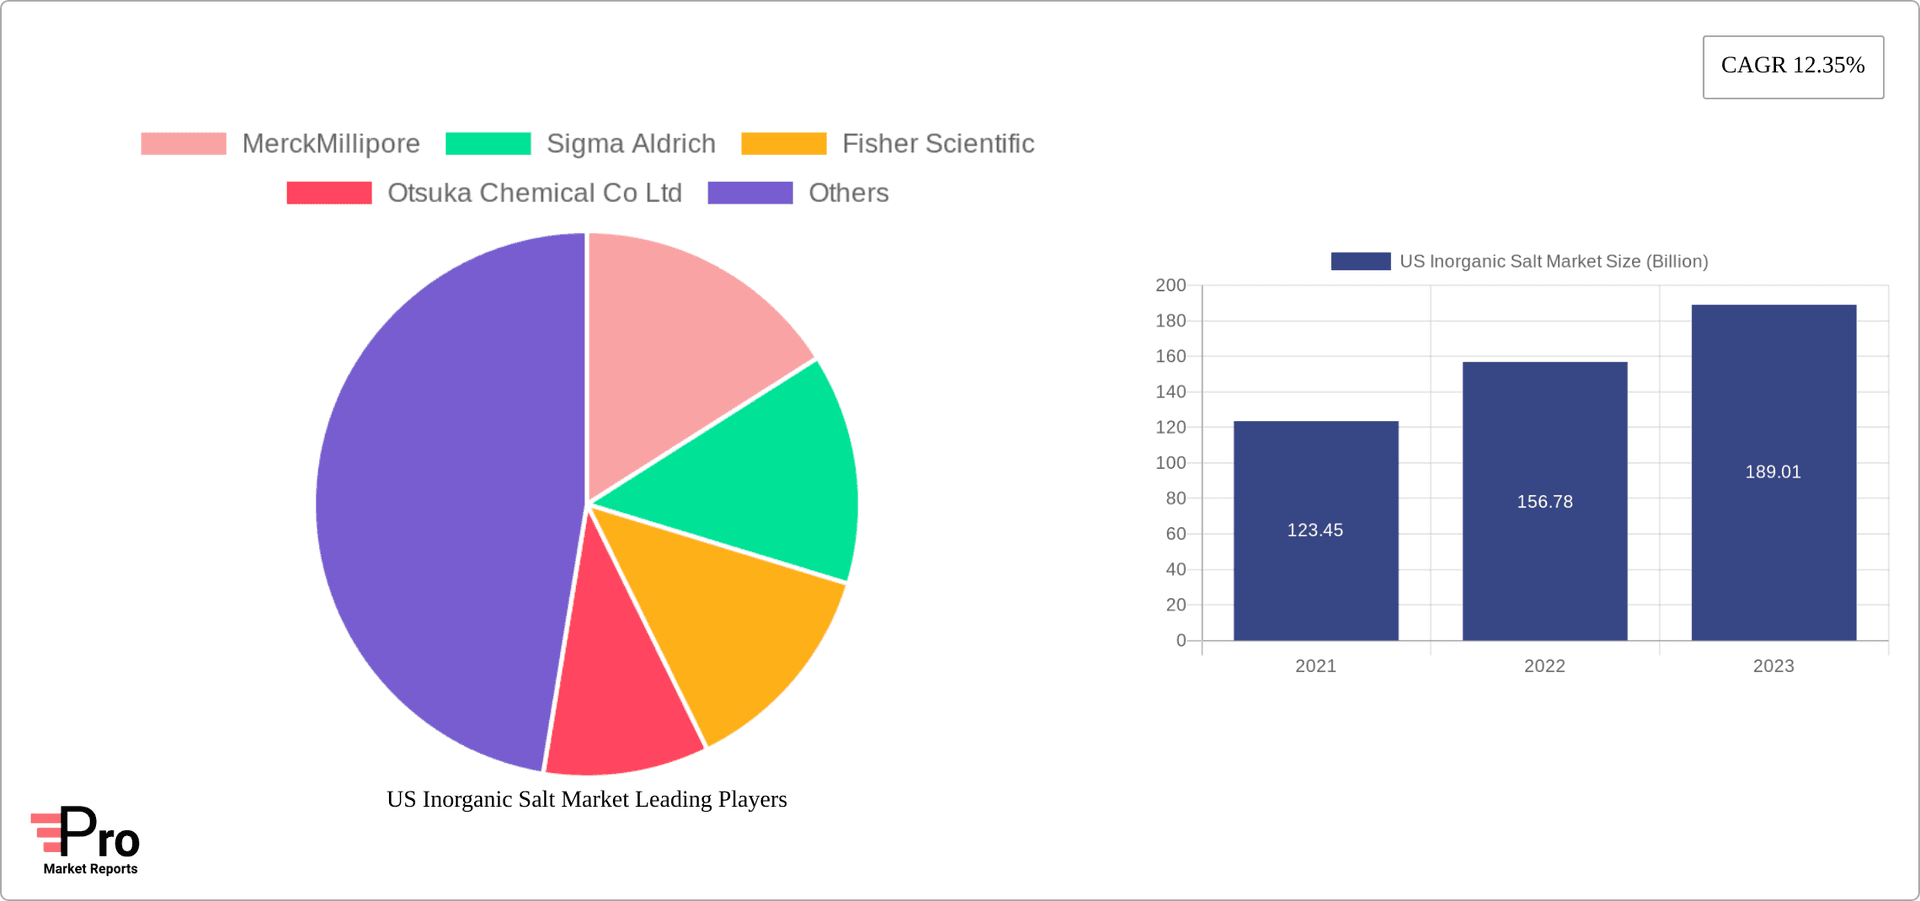The height and width of the screenshot is (901, 1920).
Task: Click the pink MerckMillipore color swatch
Action: [x=183, y=143]
